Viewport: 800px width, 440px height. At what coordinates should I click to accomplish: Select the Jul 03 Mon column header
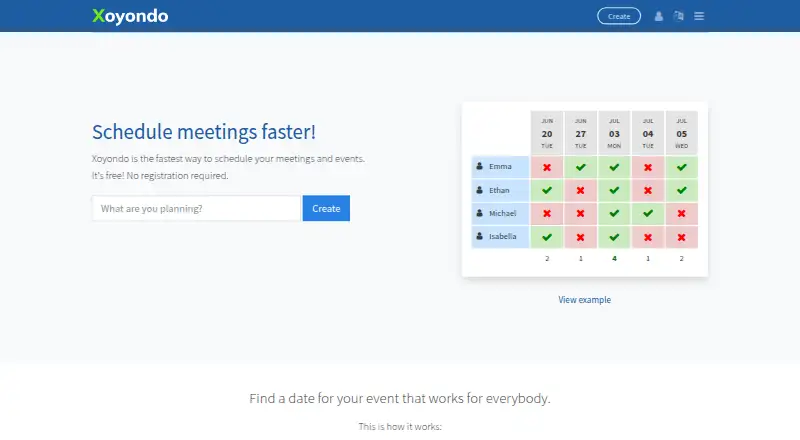(614, 133)
